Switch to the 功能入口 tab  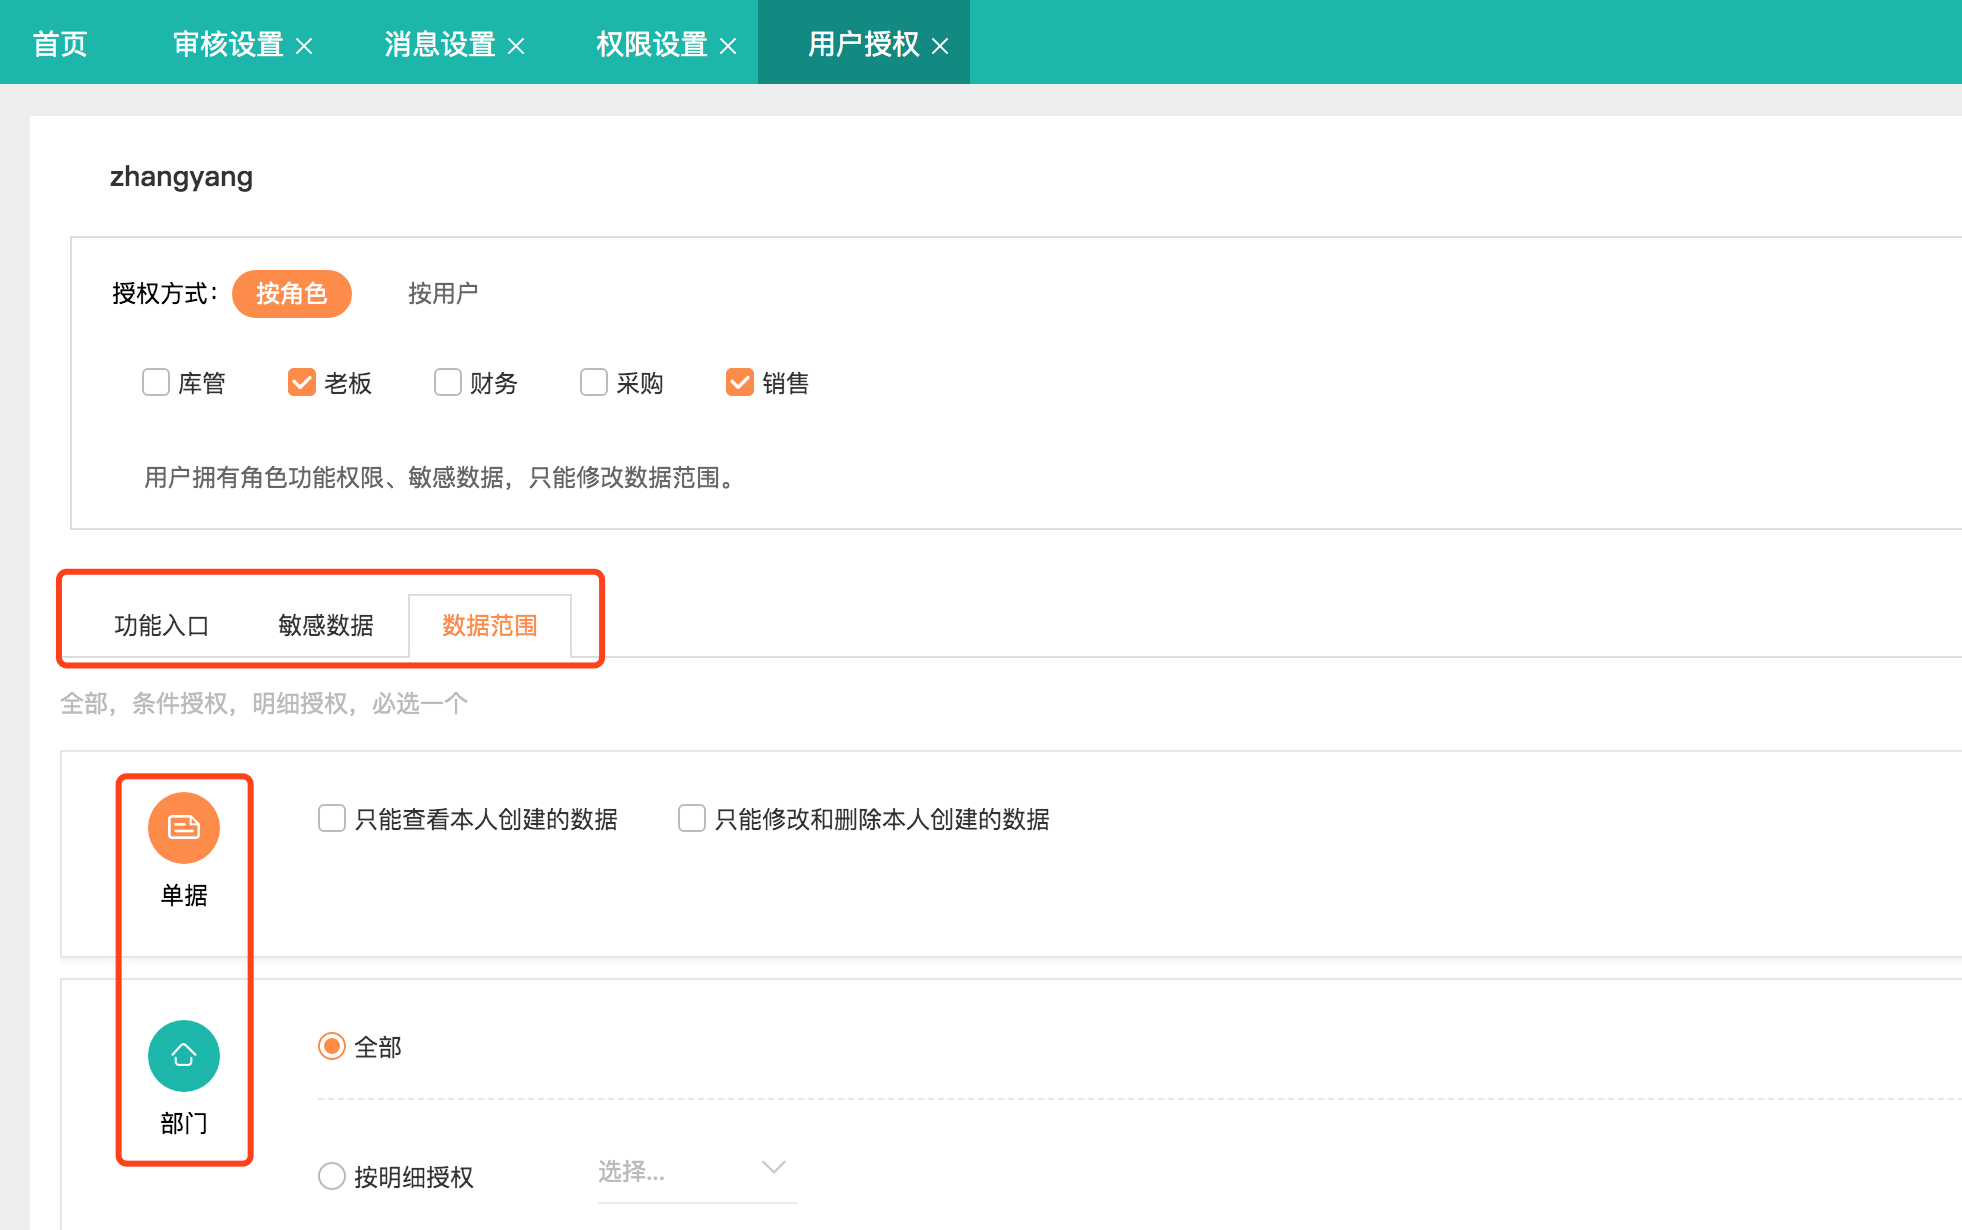[160, 622]
